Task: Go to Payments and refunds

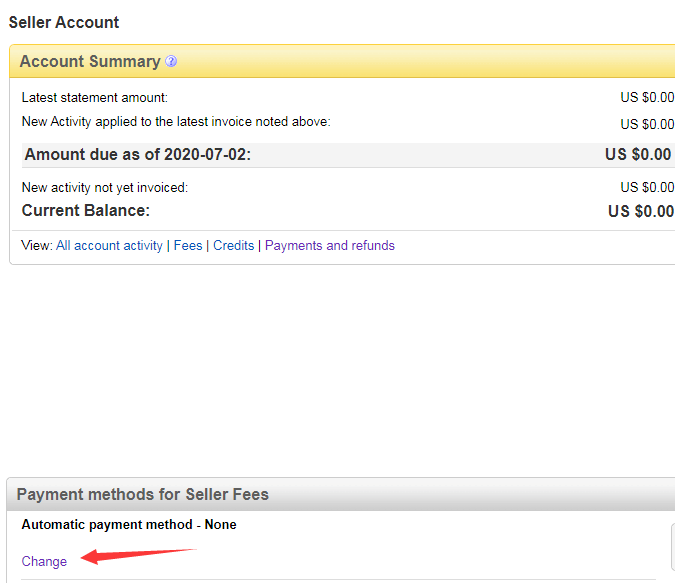Action: (x=329, y=245)
